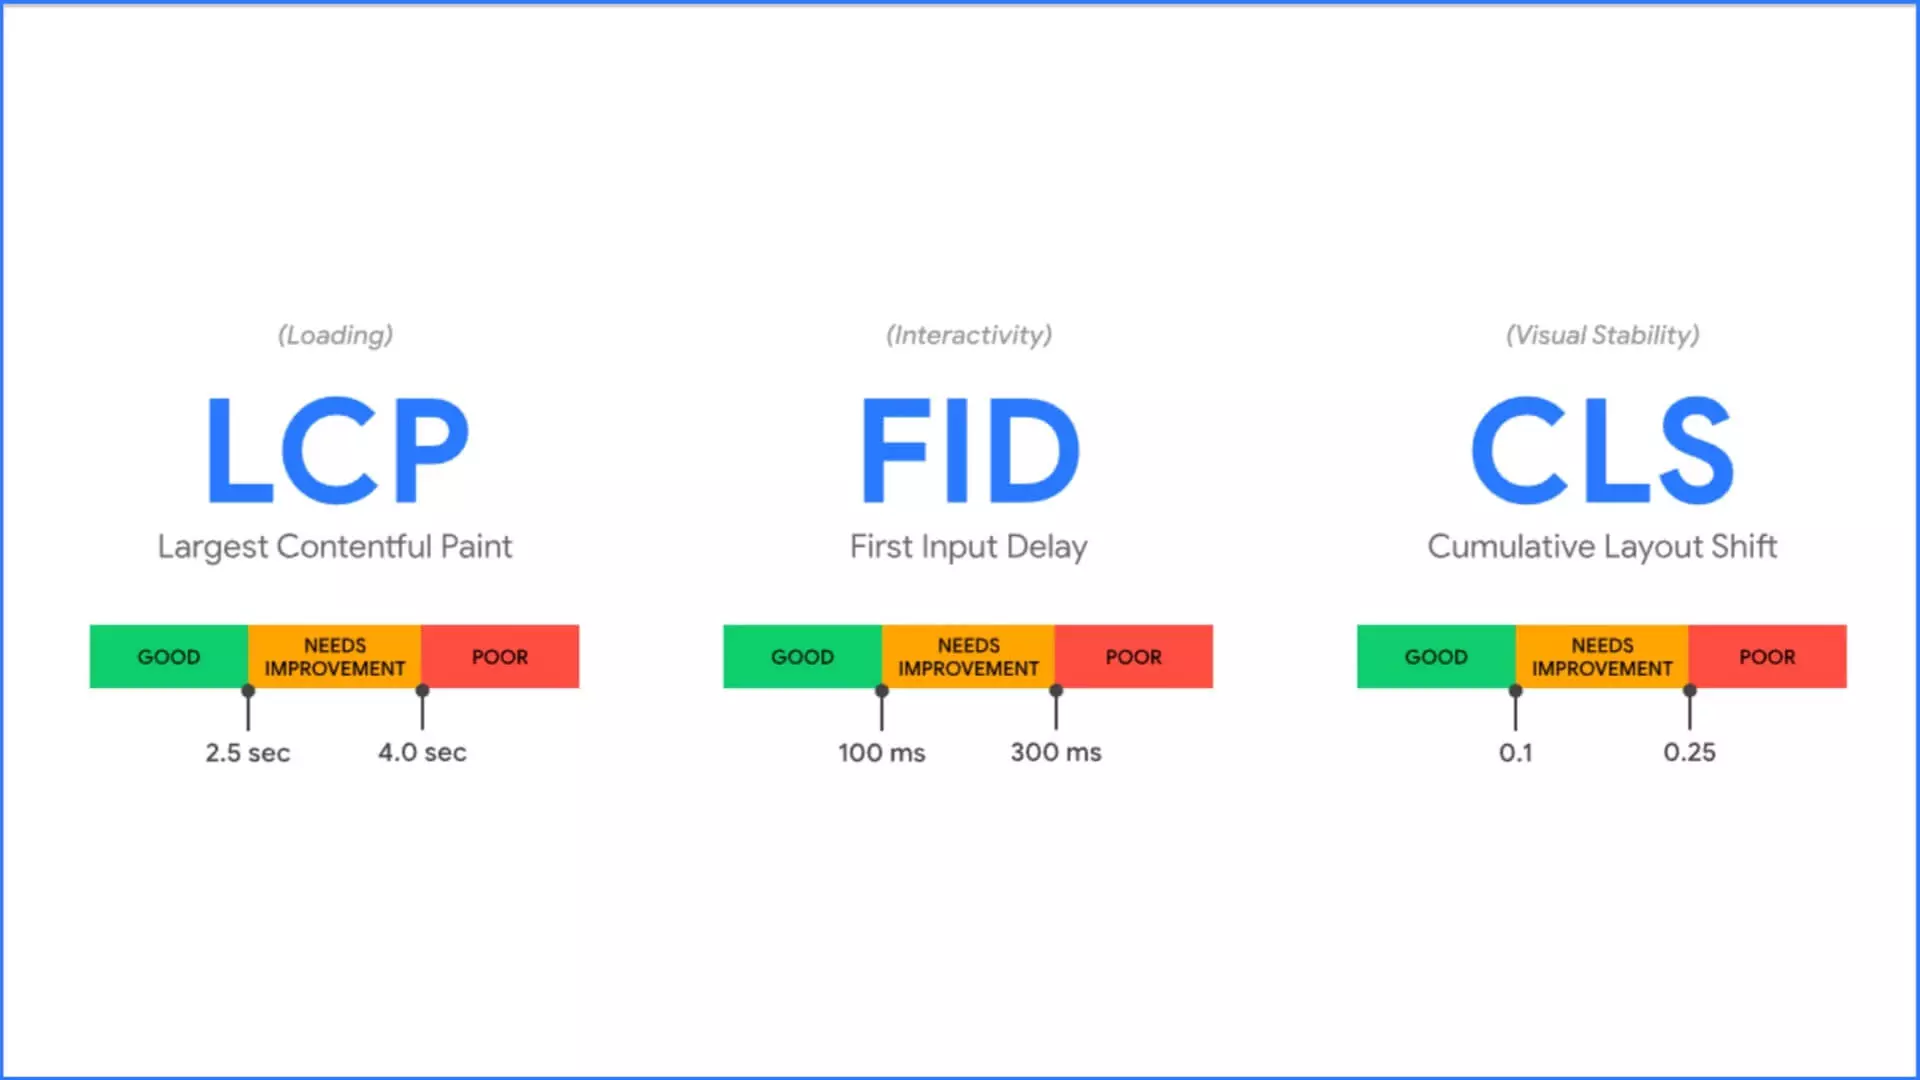The width and height of the screenshot is (1920, 1080).
Task: Click the Cumulative Layout Shift label
Action: [x=1601, y=546]
